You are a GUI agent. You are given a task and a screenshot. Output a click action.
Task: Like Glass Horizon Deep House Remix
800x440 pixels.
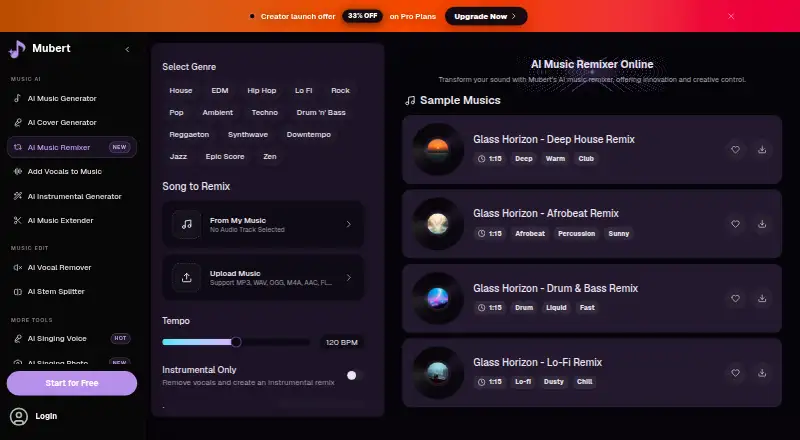pyautogui.click(x=735, y=150)
